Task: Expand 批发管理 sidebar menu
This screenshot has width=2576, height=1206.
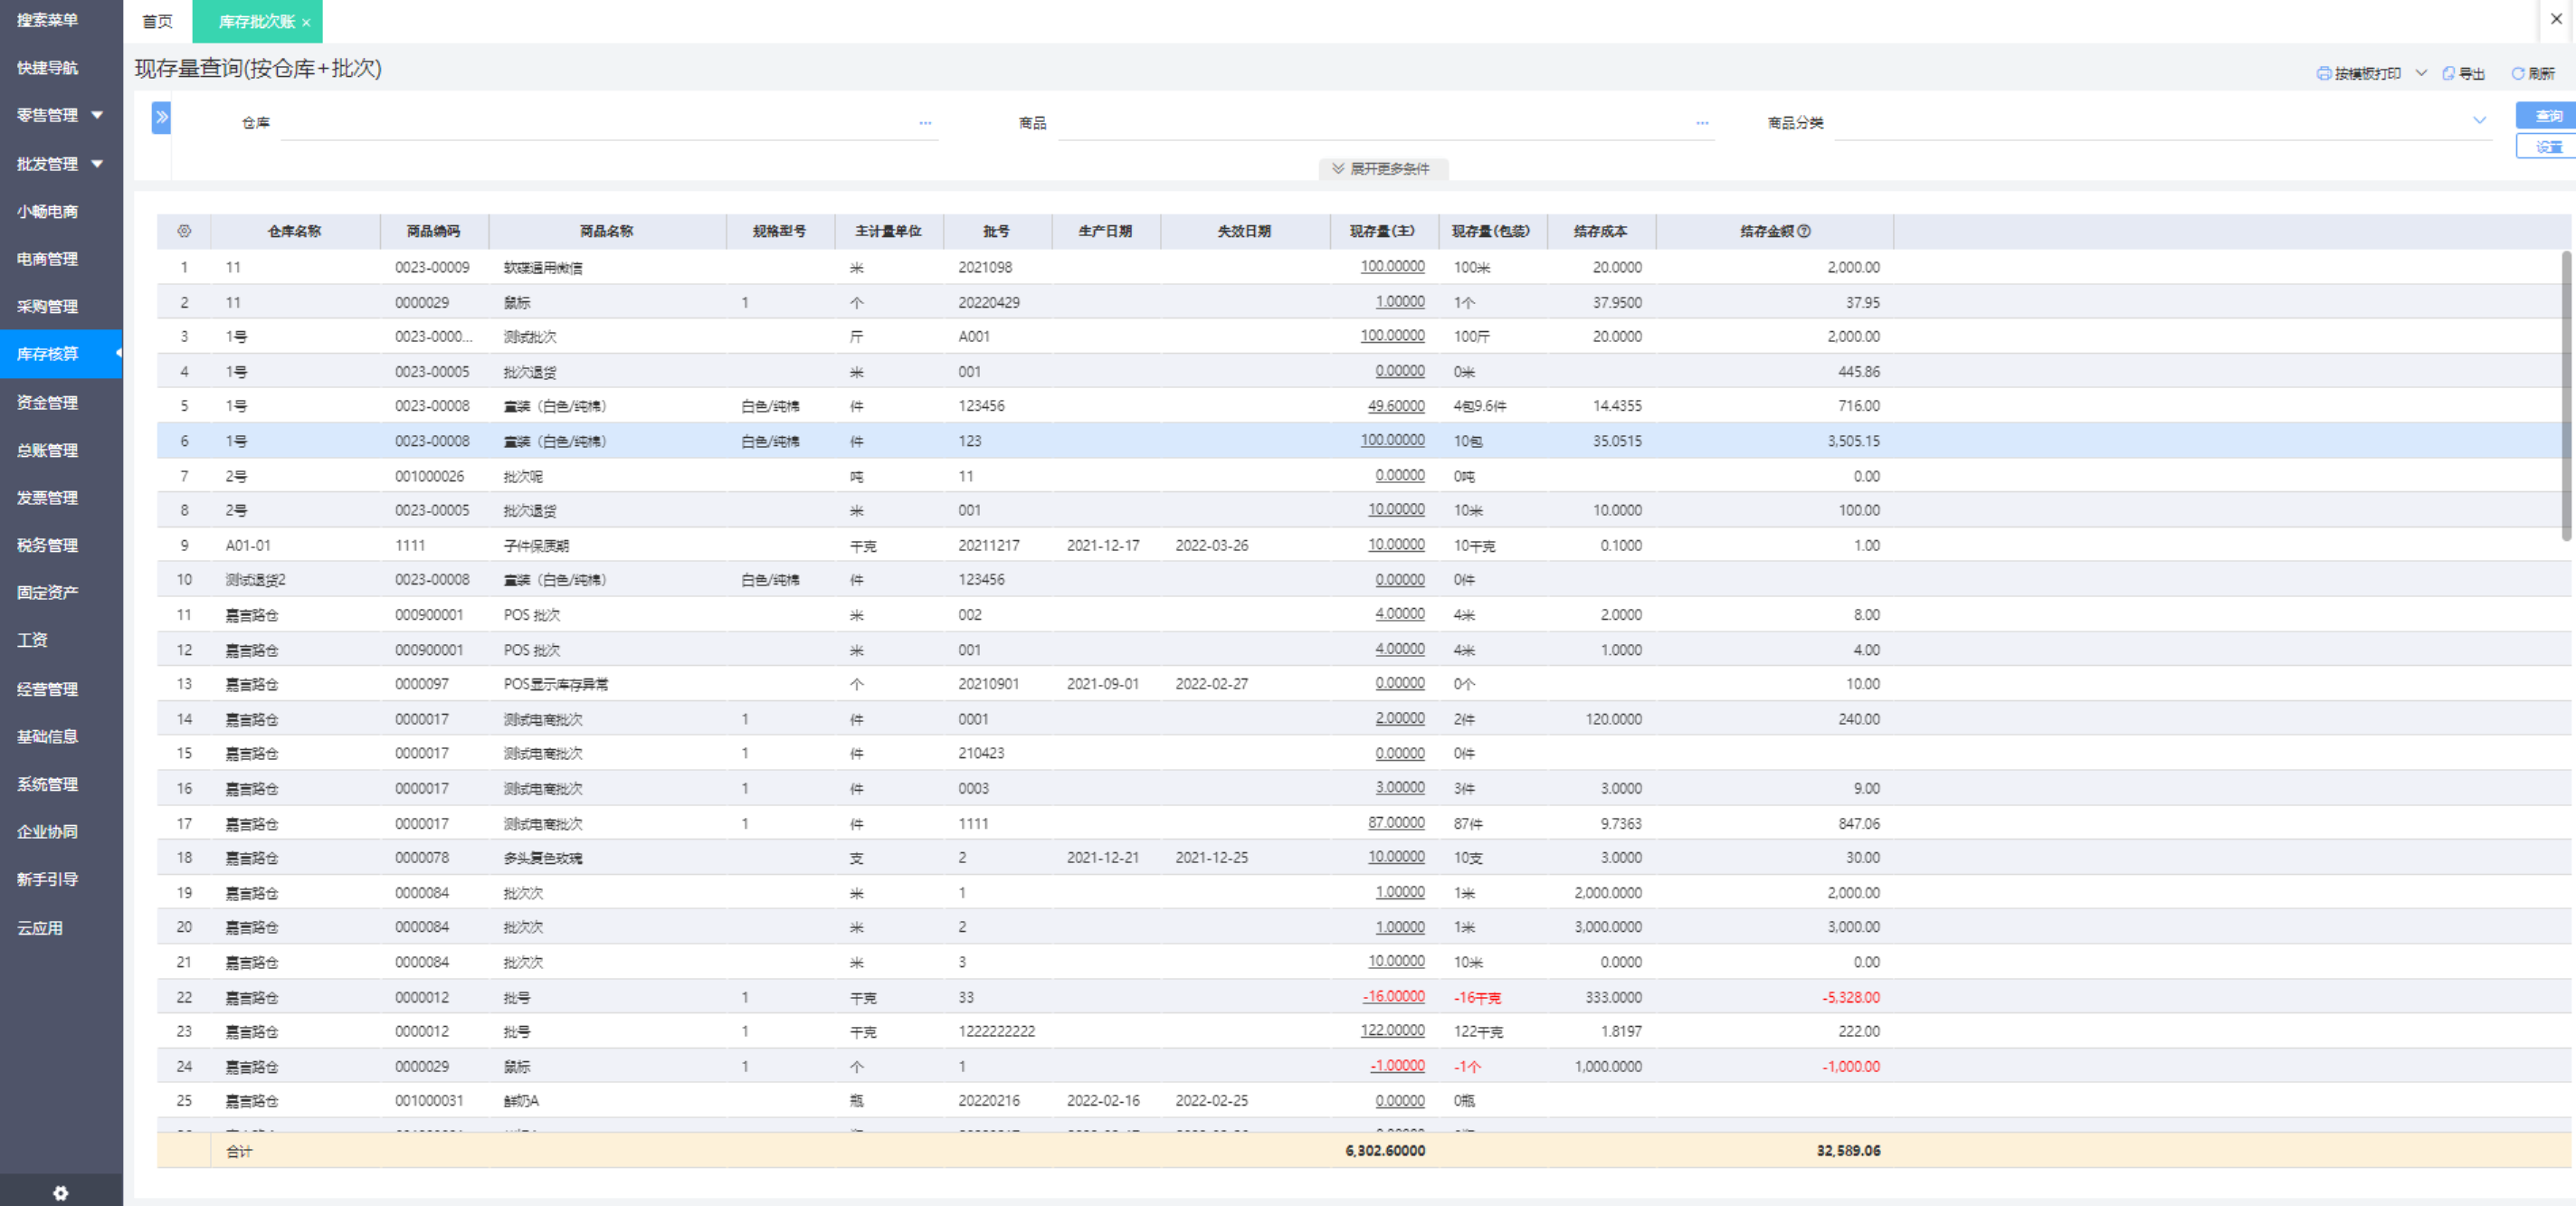Action: point(59,163)
